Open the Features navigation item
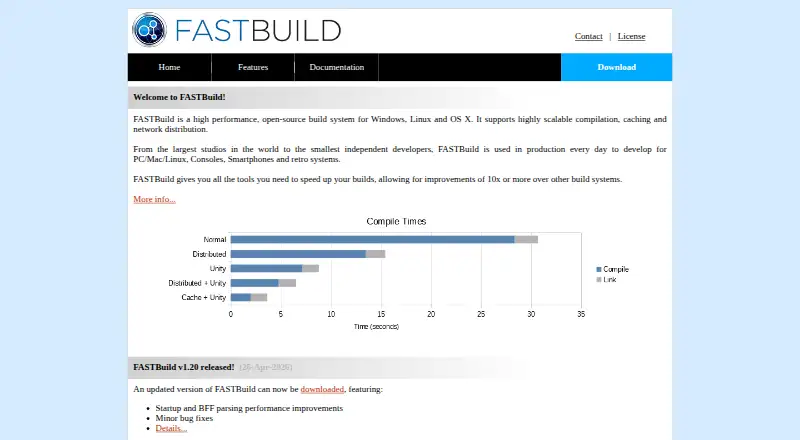This screenshot has height=440, width=800. (x=253, y=67)
